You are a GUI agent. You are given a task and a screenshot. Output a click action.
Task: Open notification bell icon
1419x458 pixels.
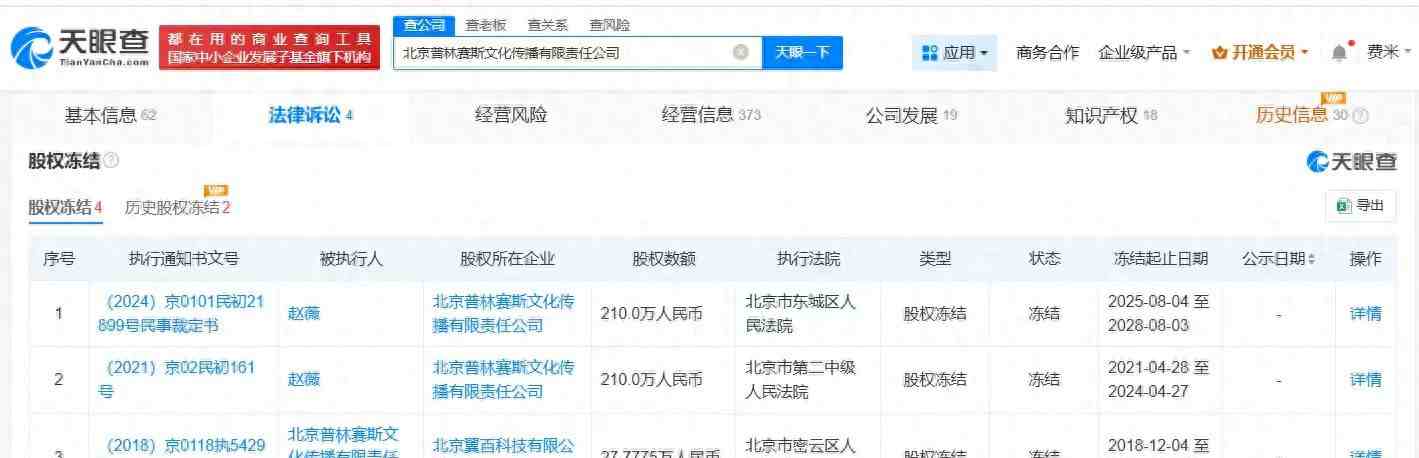click(1339, 52)
